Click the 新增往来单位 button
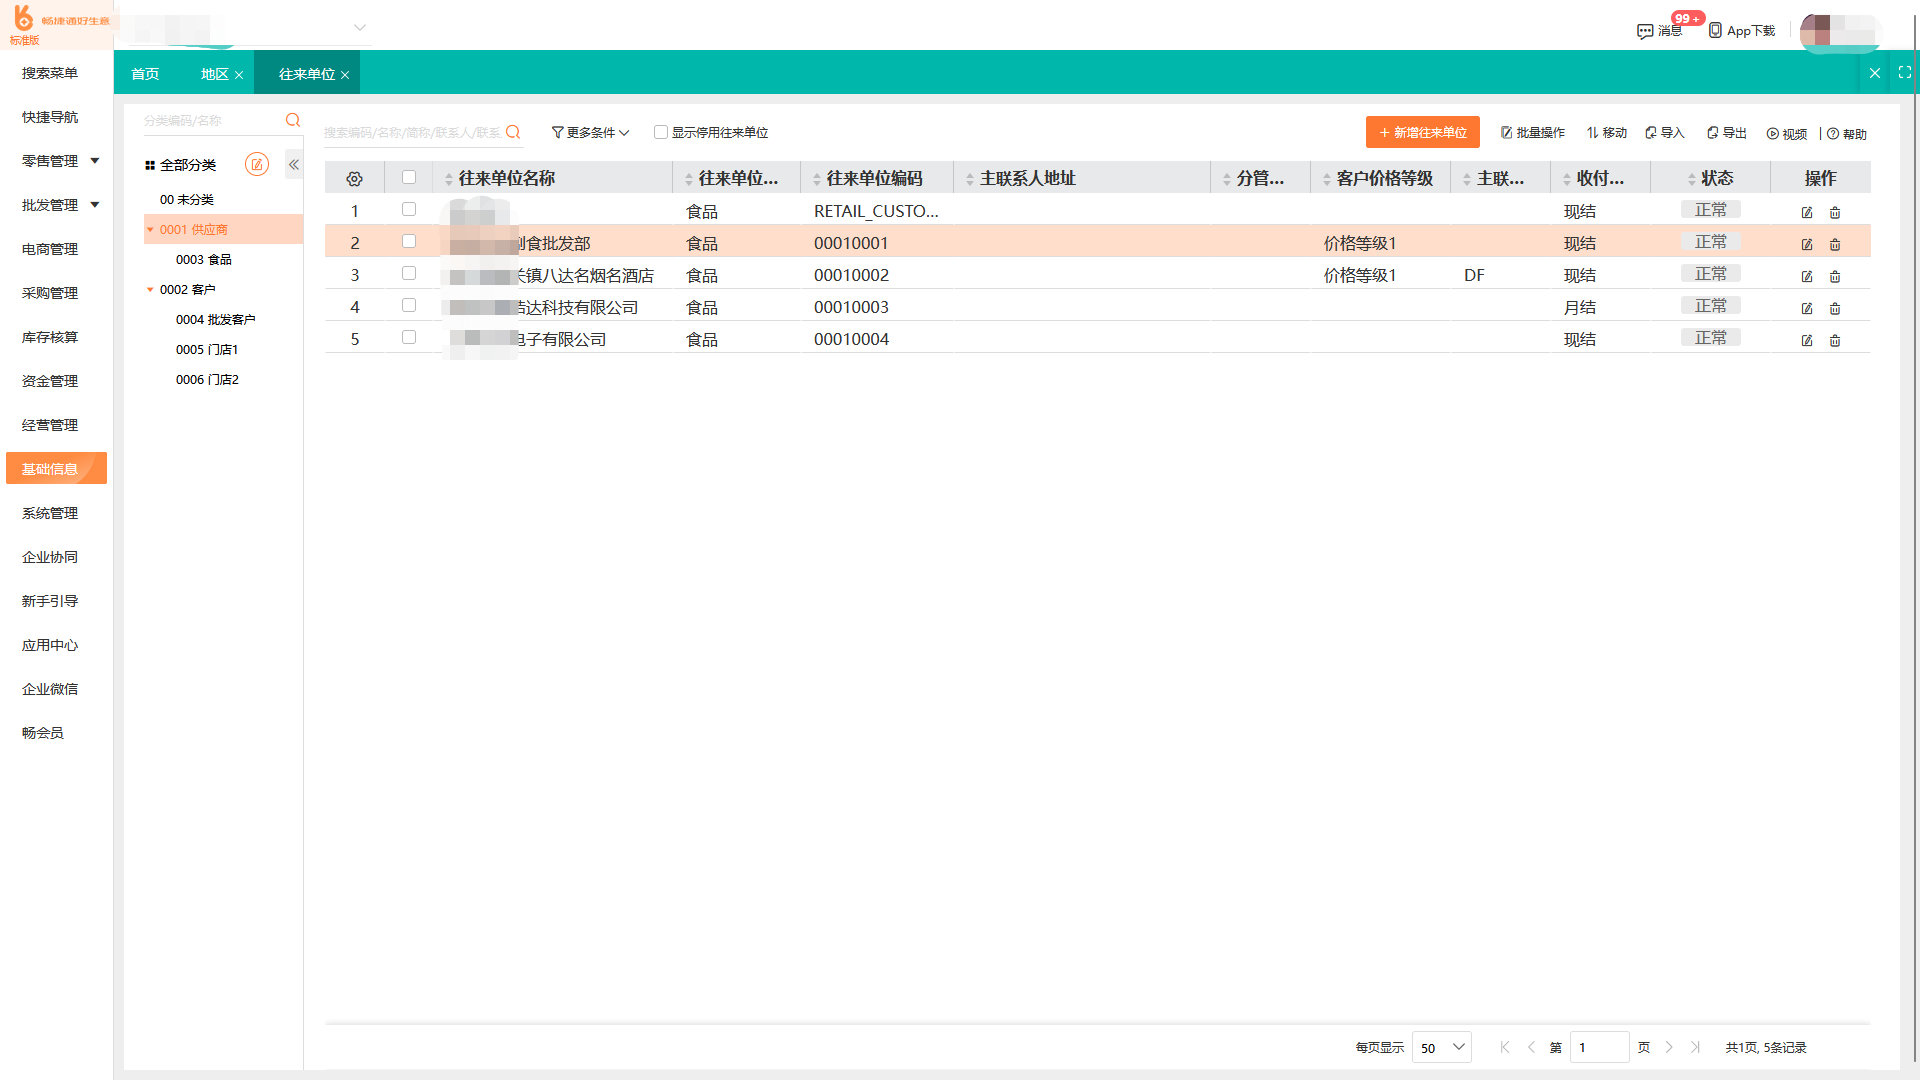 (1425, 131)
